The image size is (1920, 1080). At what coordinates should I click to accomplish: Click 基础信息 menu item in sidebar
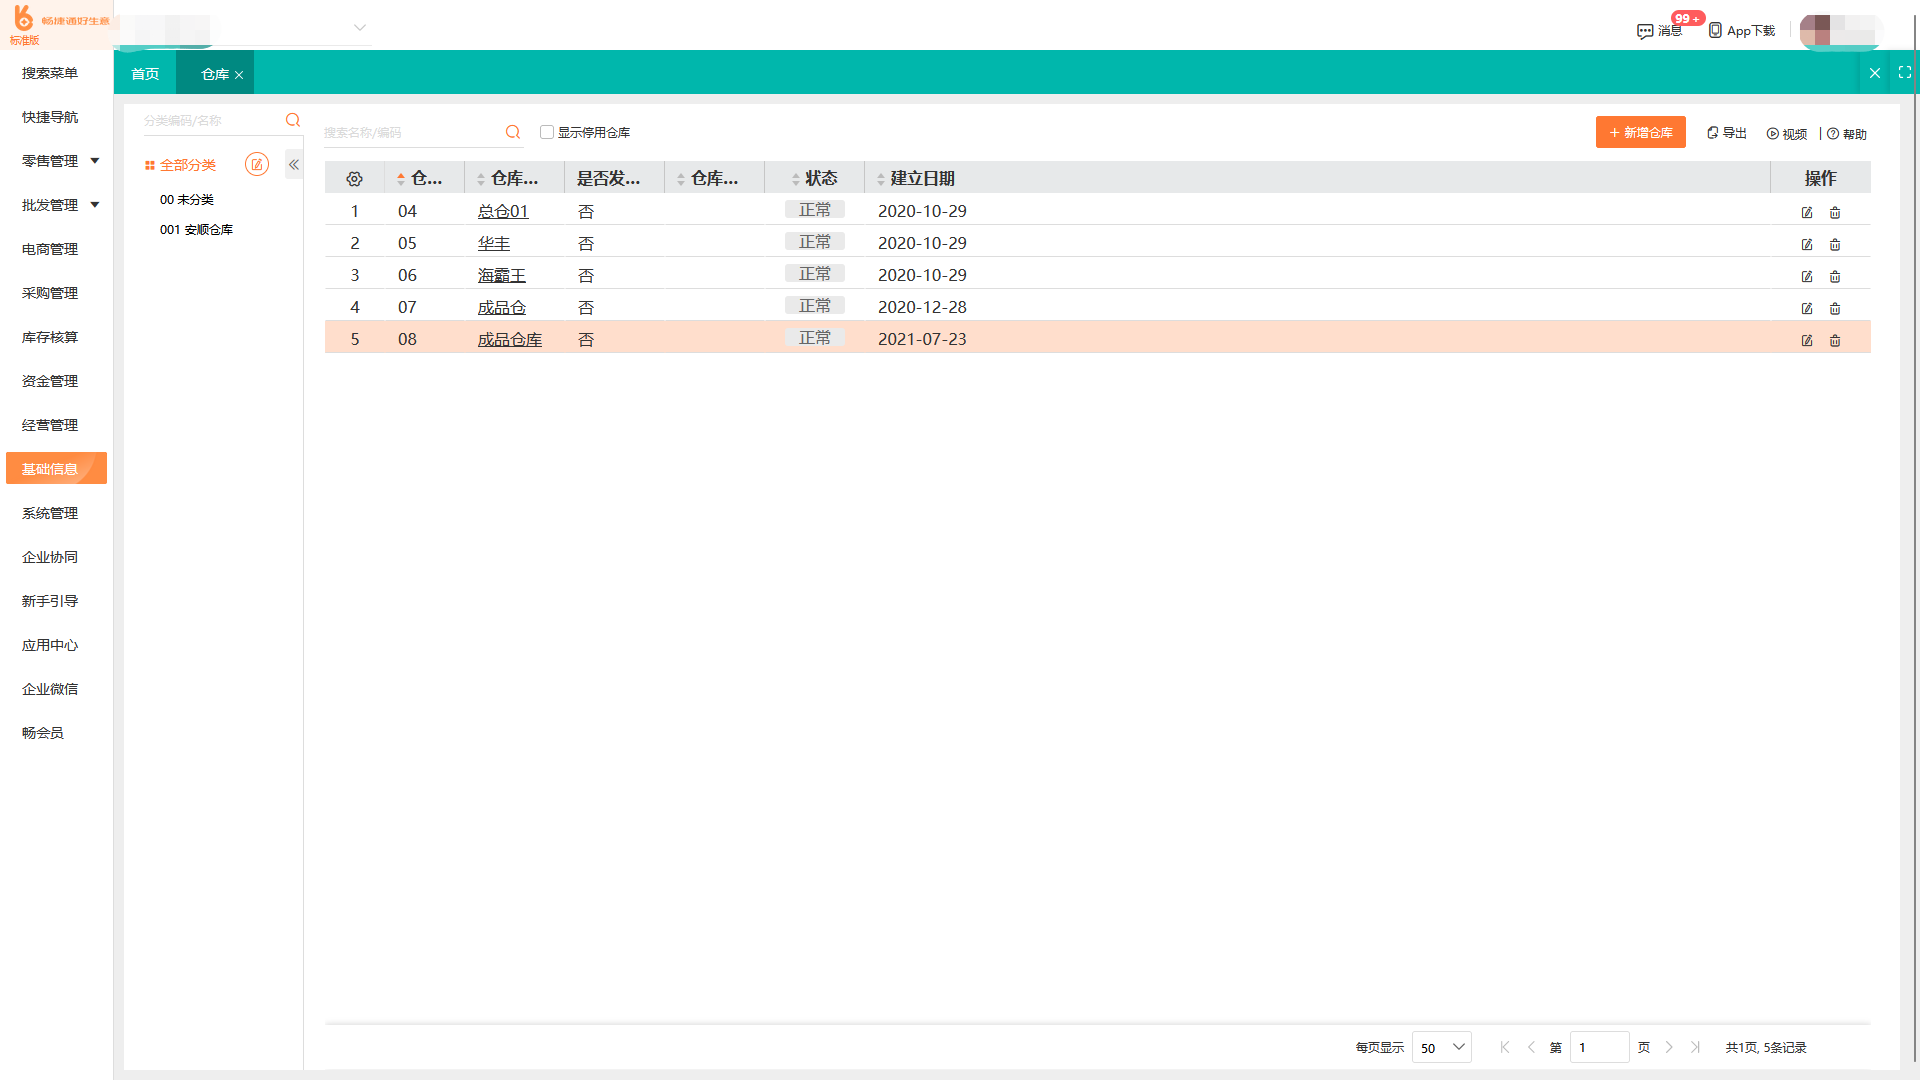coord(51,468)
